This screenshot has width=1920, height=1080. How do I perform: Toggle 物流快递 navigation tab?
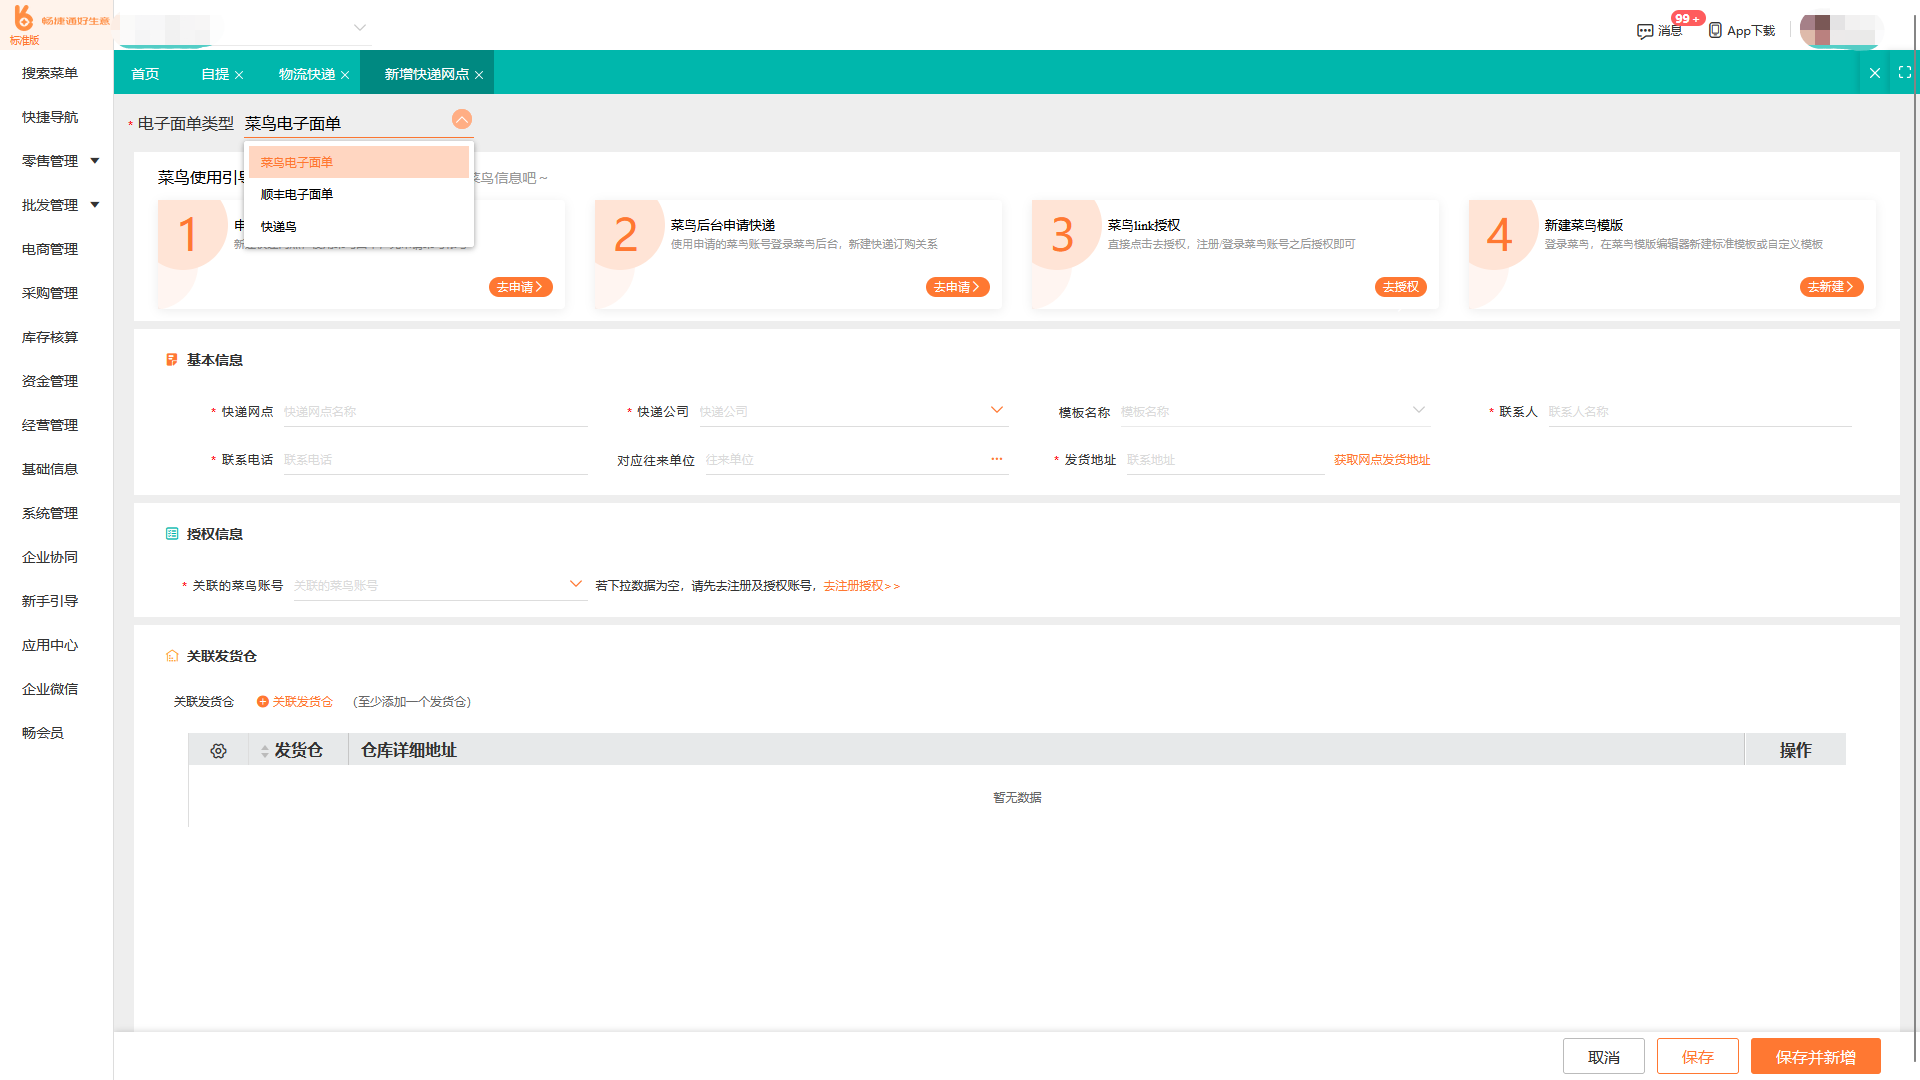[307, 74]
